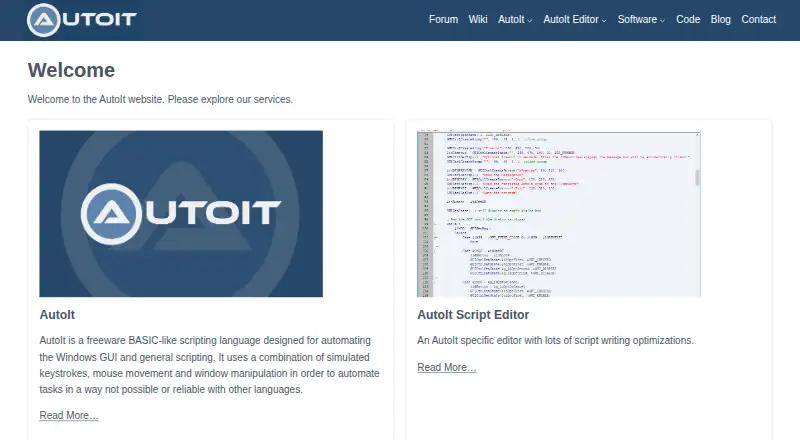Read More about AutoIt Script Editor

[x=446, y=368]
